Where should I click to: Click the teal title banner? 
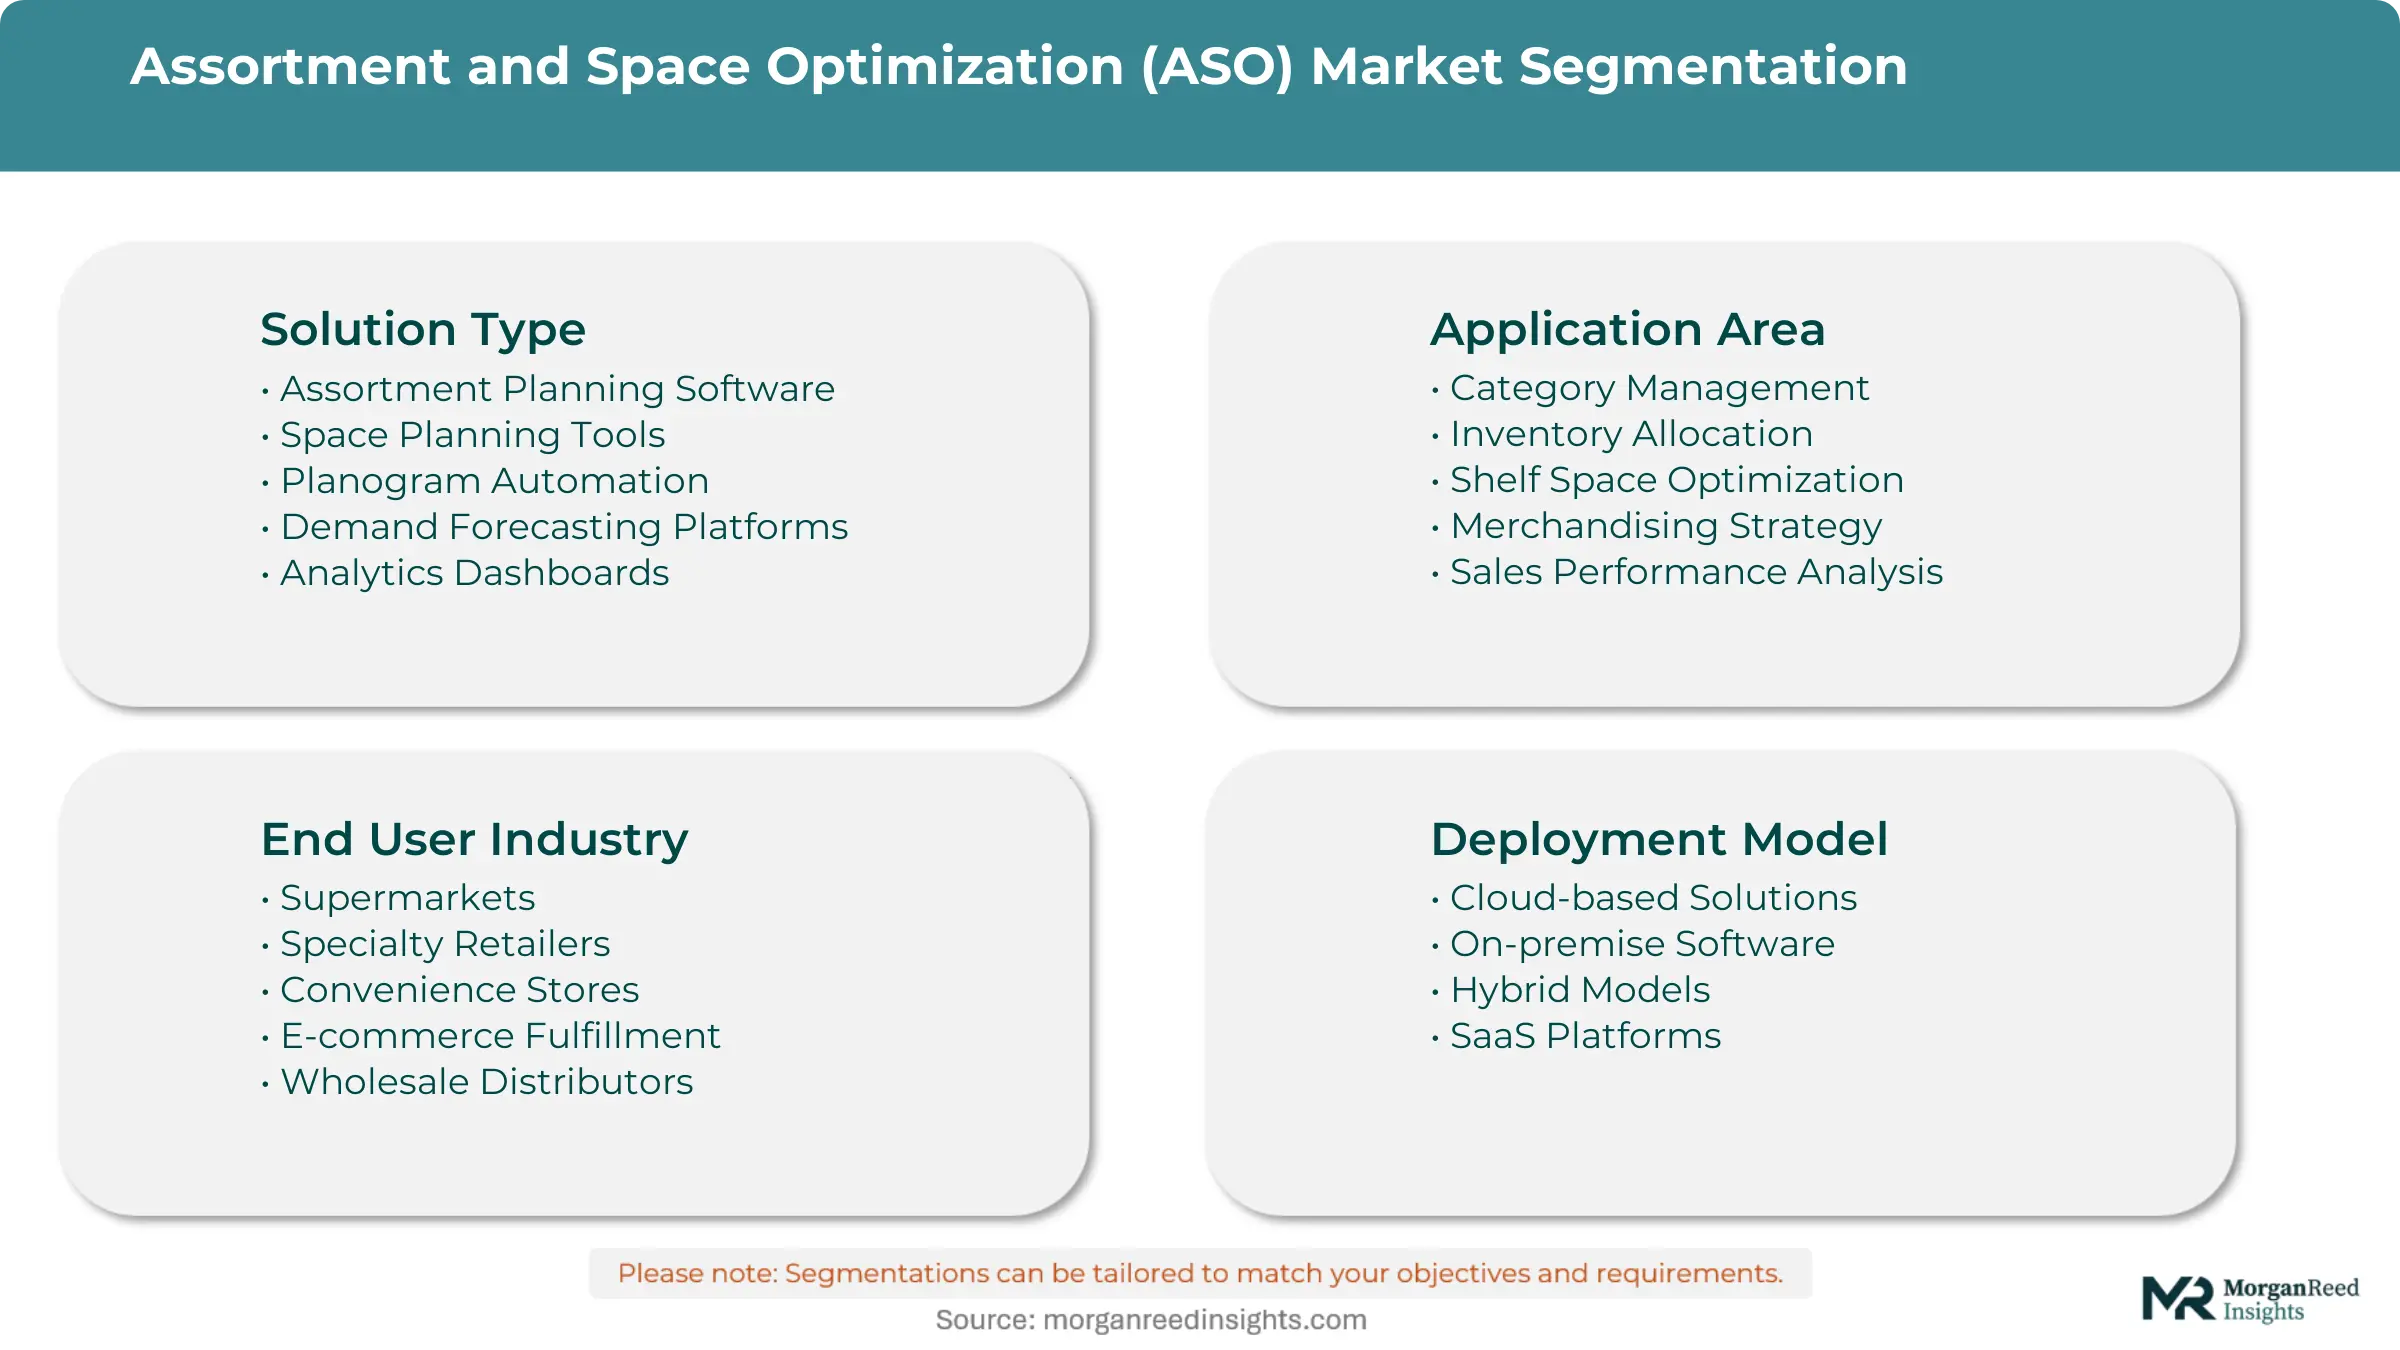coord(1200,85)
